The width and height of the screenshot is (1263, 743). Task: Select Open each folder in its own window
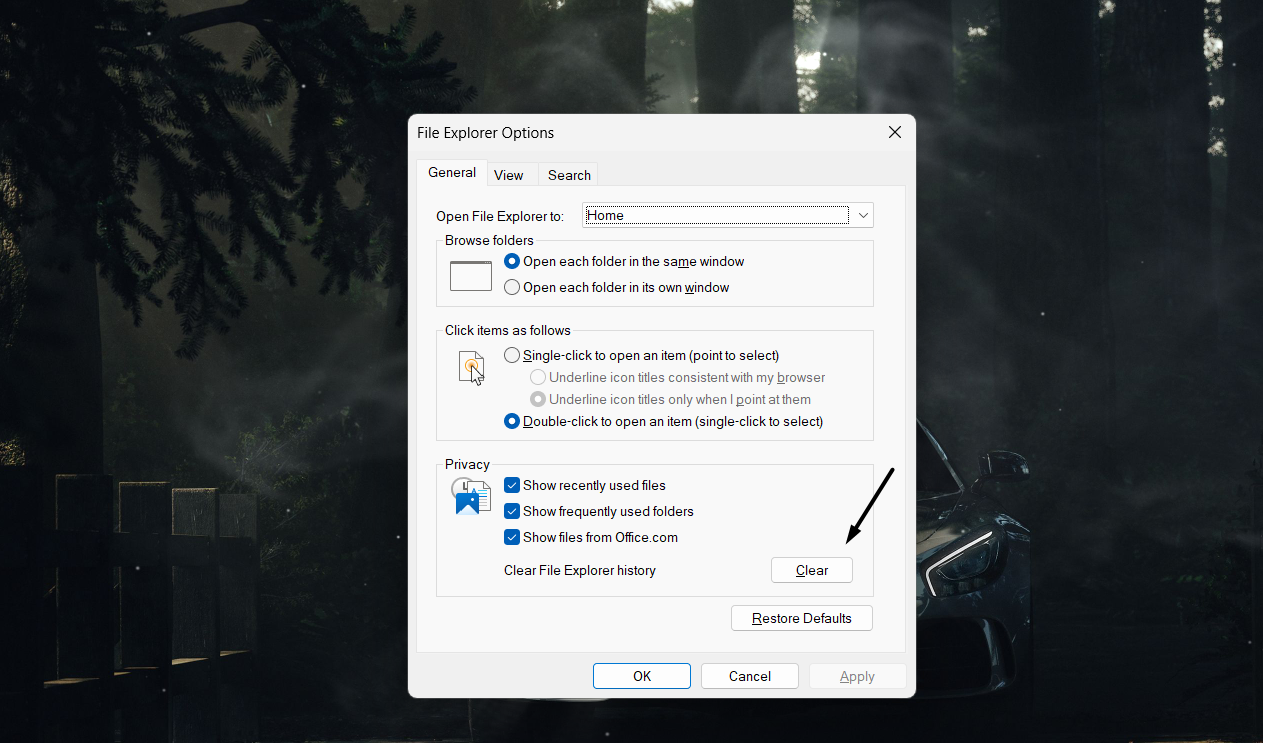[x=512, y=287]
